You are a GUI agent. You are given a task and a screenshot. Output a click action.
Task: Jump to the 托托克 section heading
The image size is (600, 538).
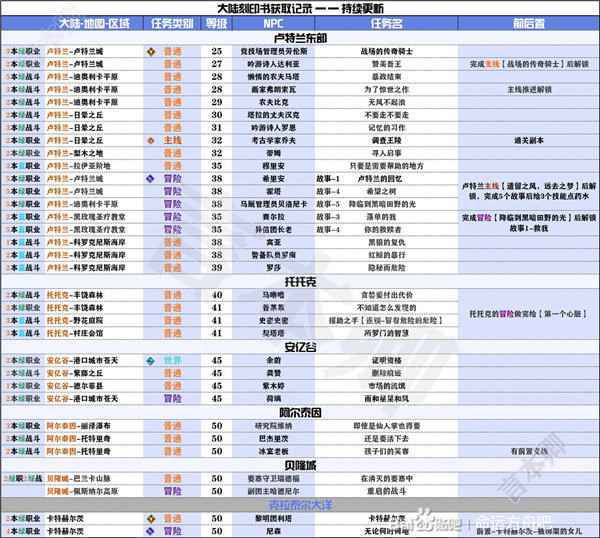(x=301, y=282)
